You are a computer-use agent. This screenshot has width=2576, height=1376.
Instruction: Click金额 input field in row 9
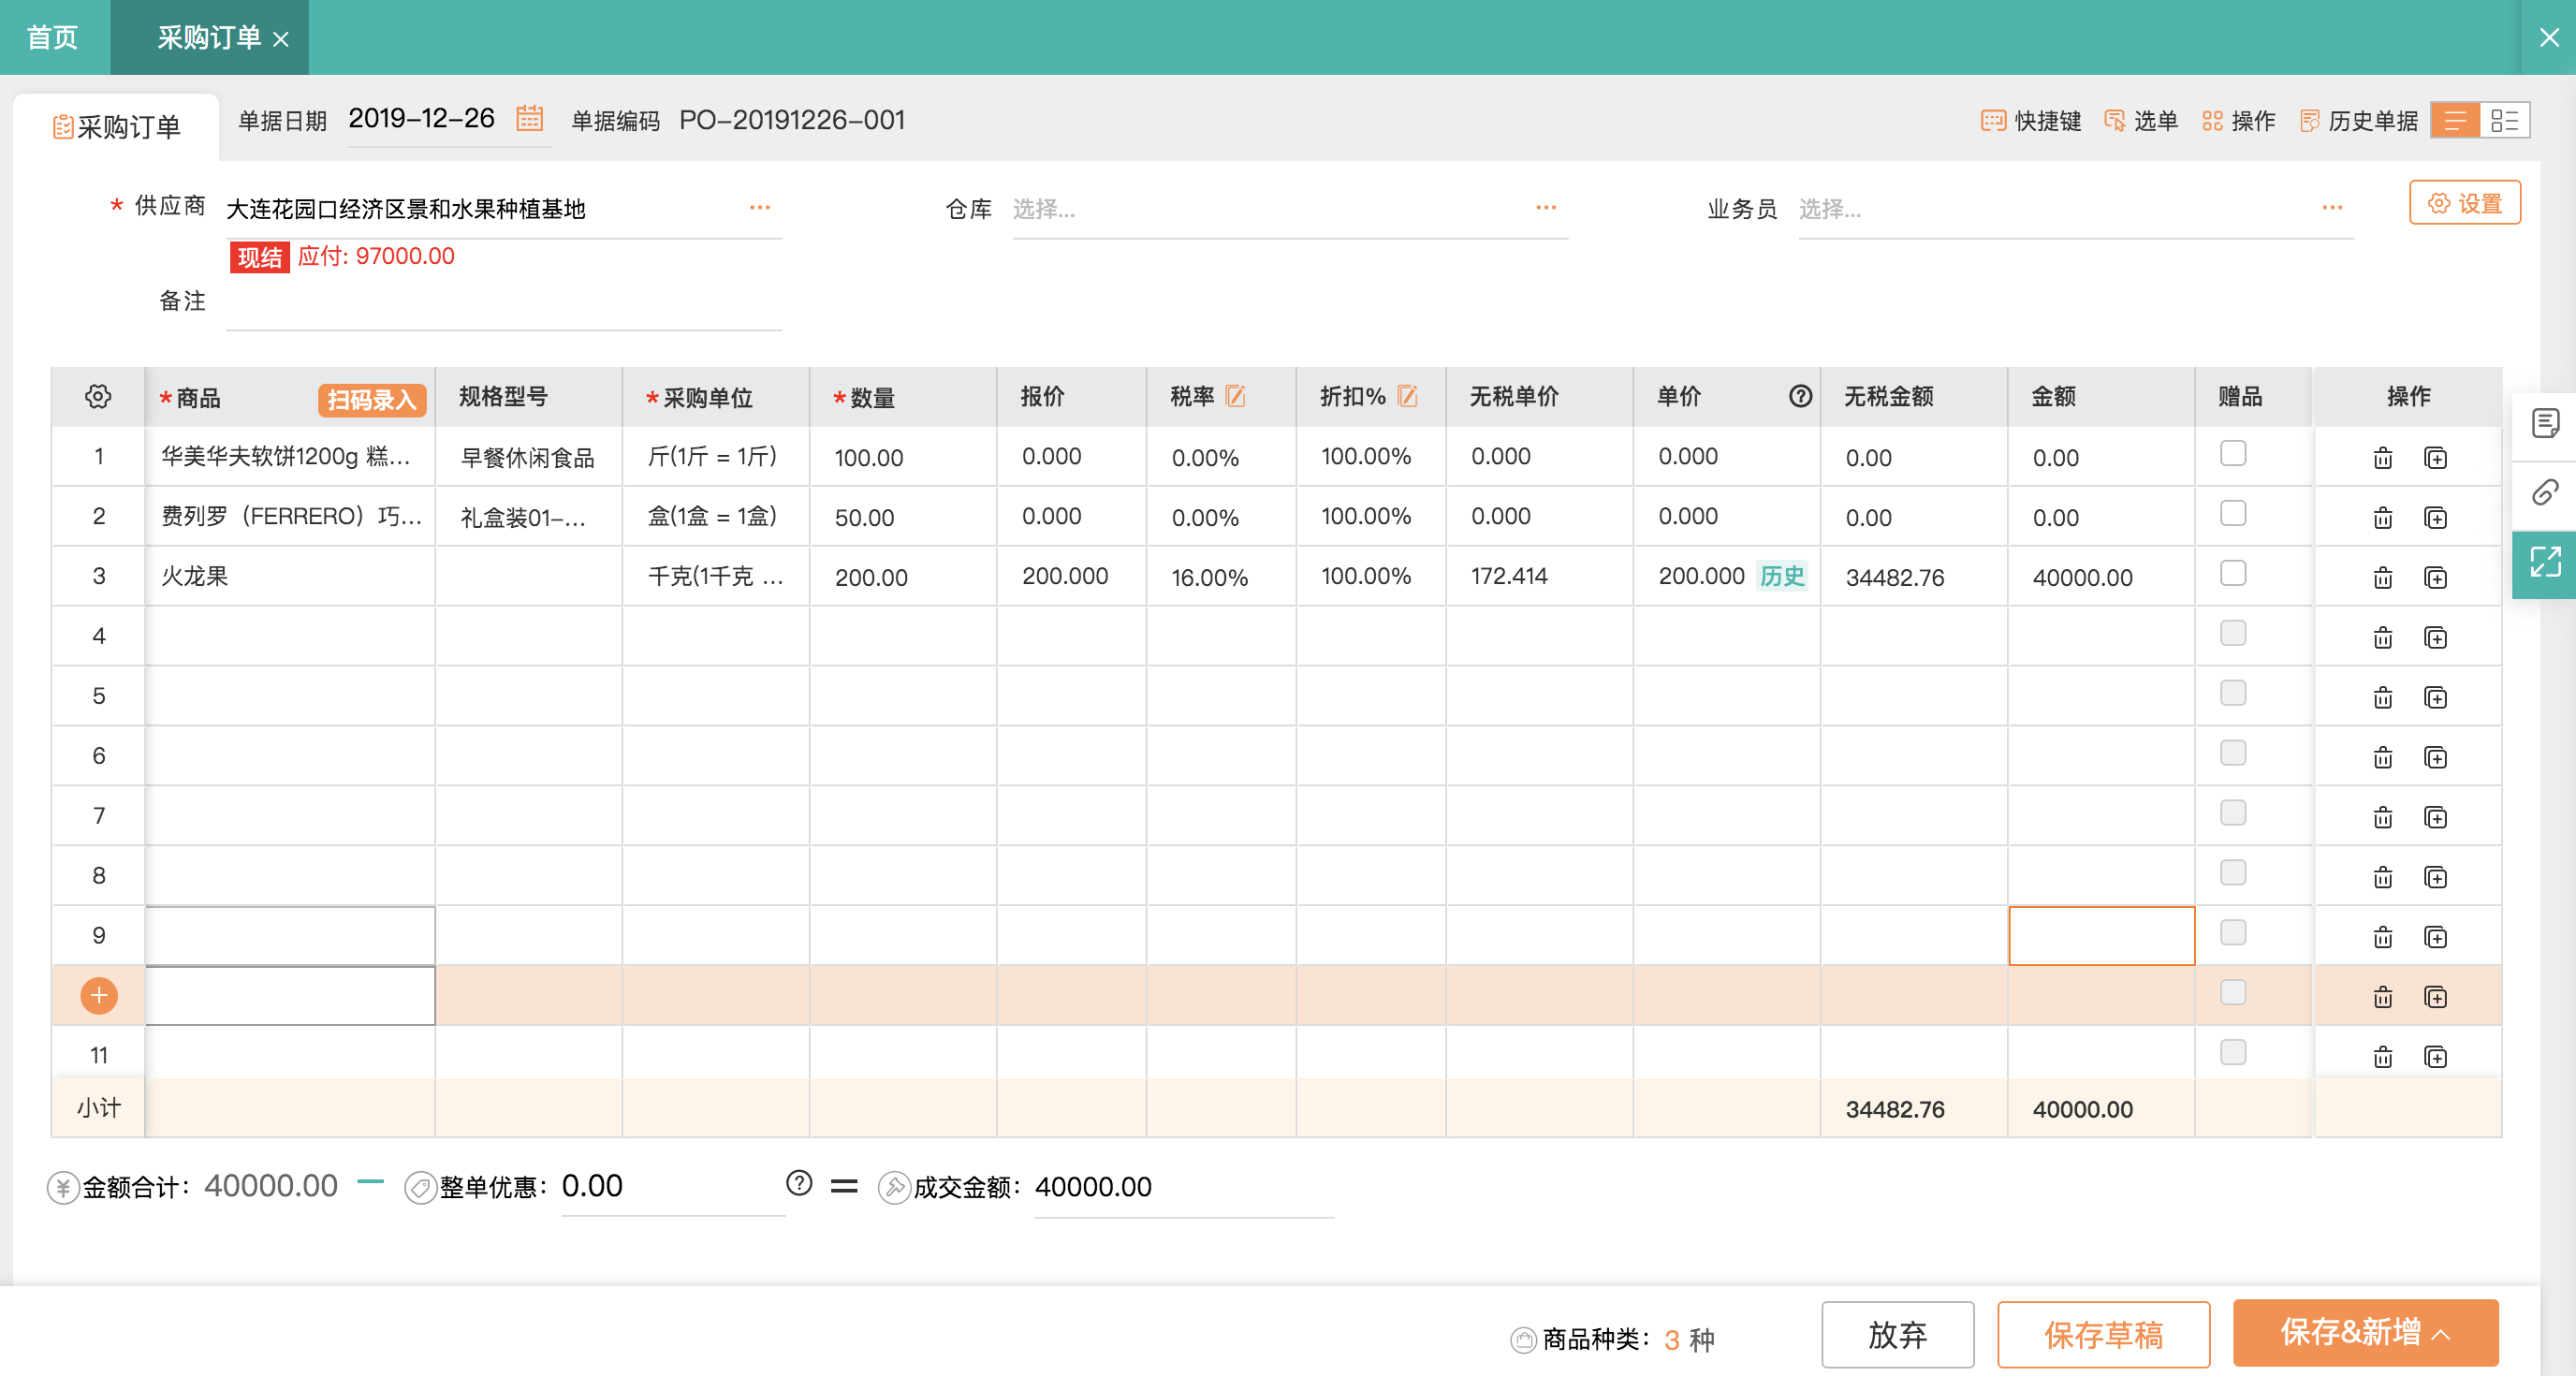coord(2100,933)
